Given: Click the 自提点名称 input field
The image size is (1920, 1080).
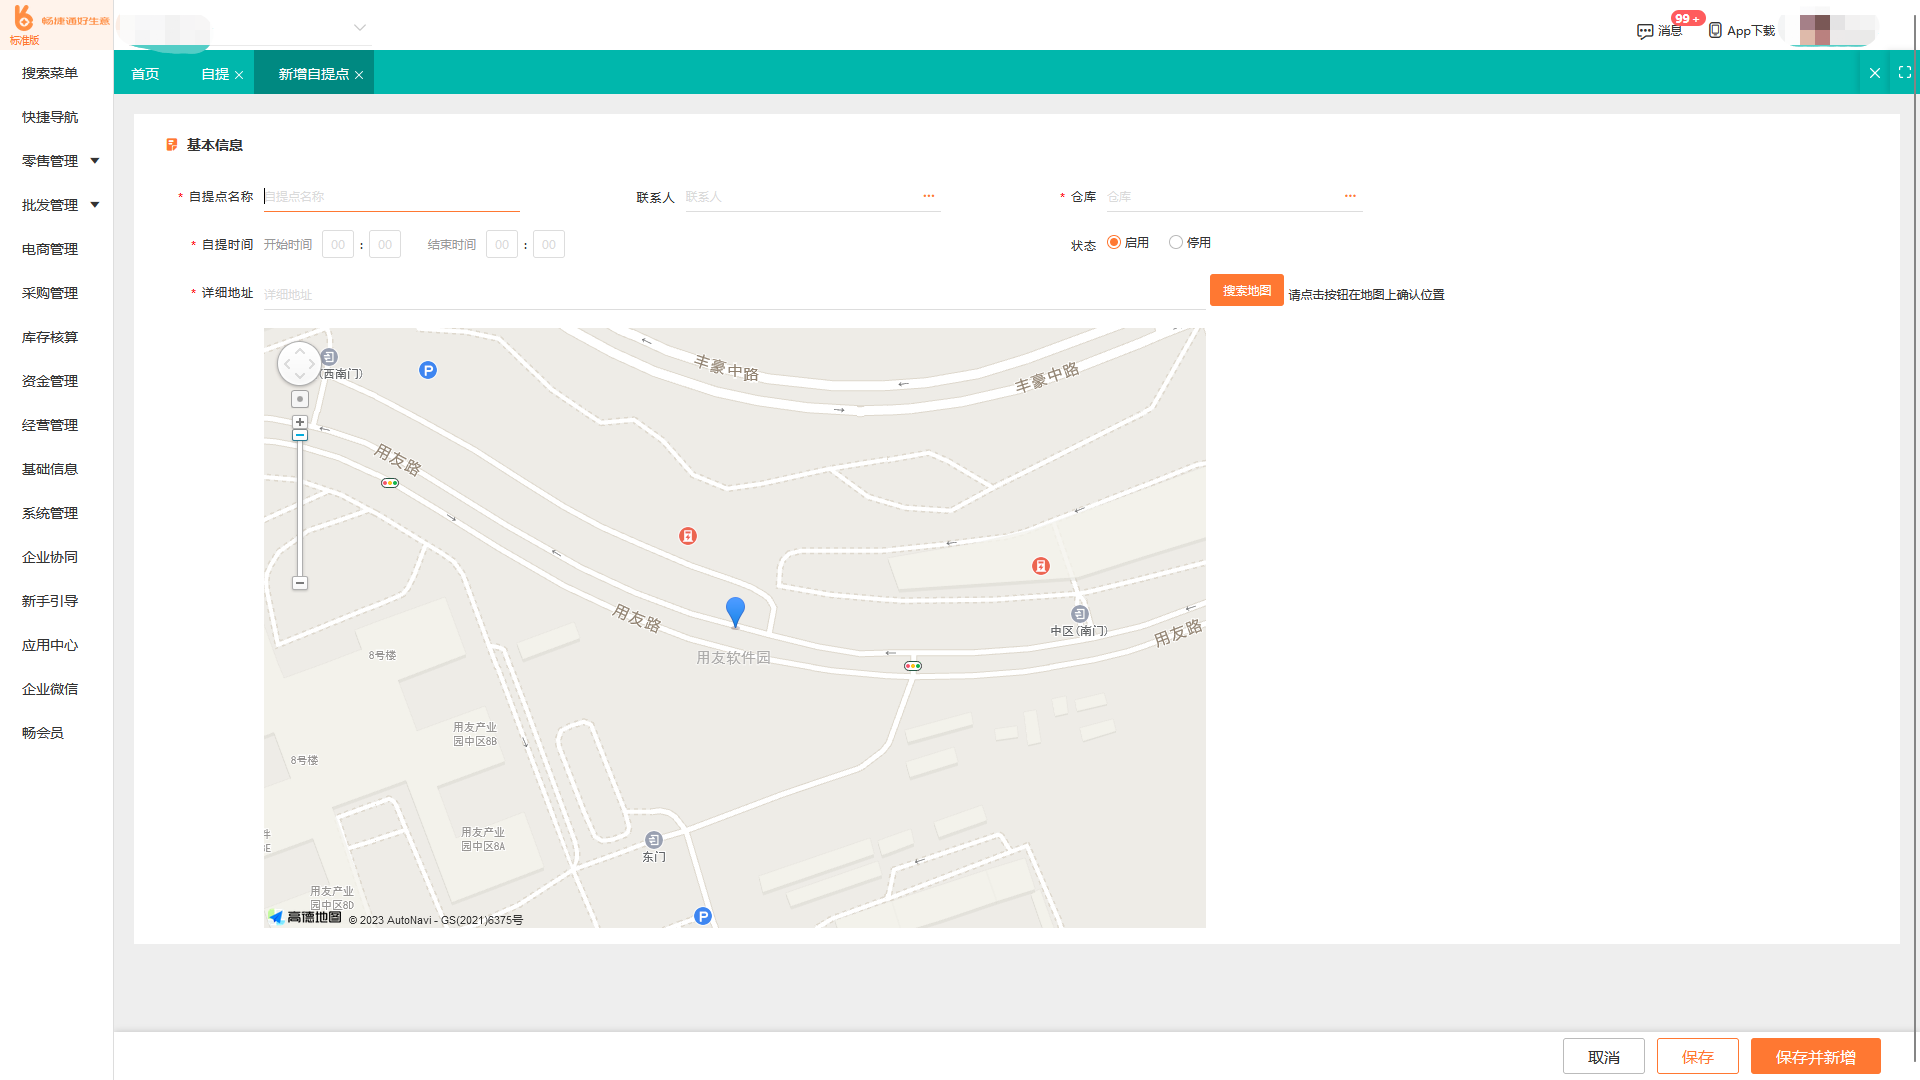Looking at the screenshot, I should pos(390,196).
